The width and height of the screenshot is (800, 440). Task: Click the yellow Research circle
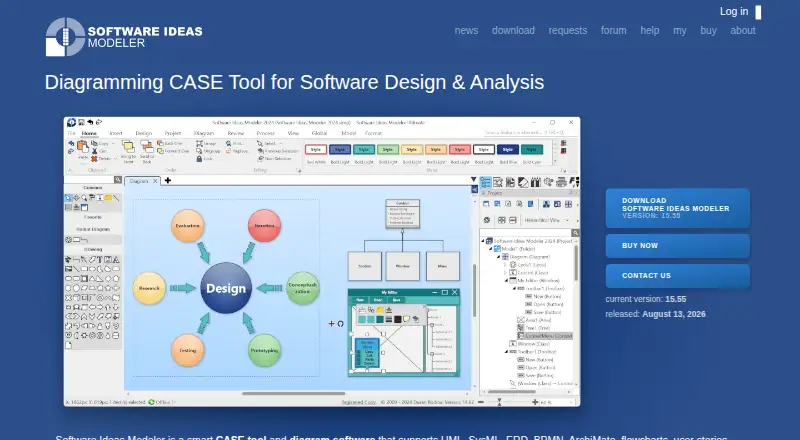tap(149, 288)
